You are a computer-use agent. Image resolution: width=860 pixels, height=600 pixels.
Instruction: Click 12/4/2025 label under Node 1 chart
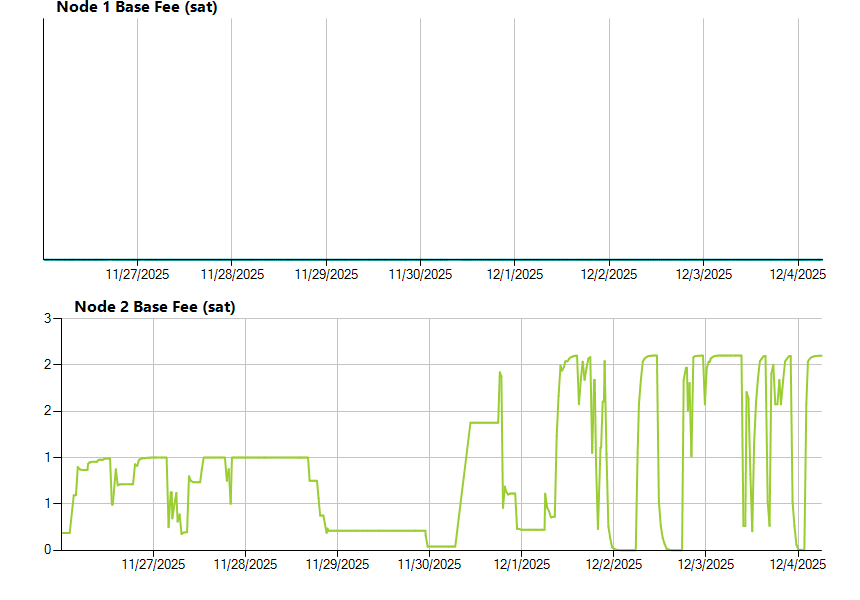797,274
